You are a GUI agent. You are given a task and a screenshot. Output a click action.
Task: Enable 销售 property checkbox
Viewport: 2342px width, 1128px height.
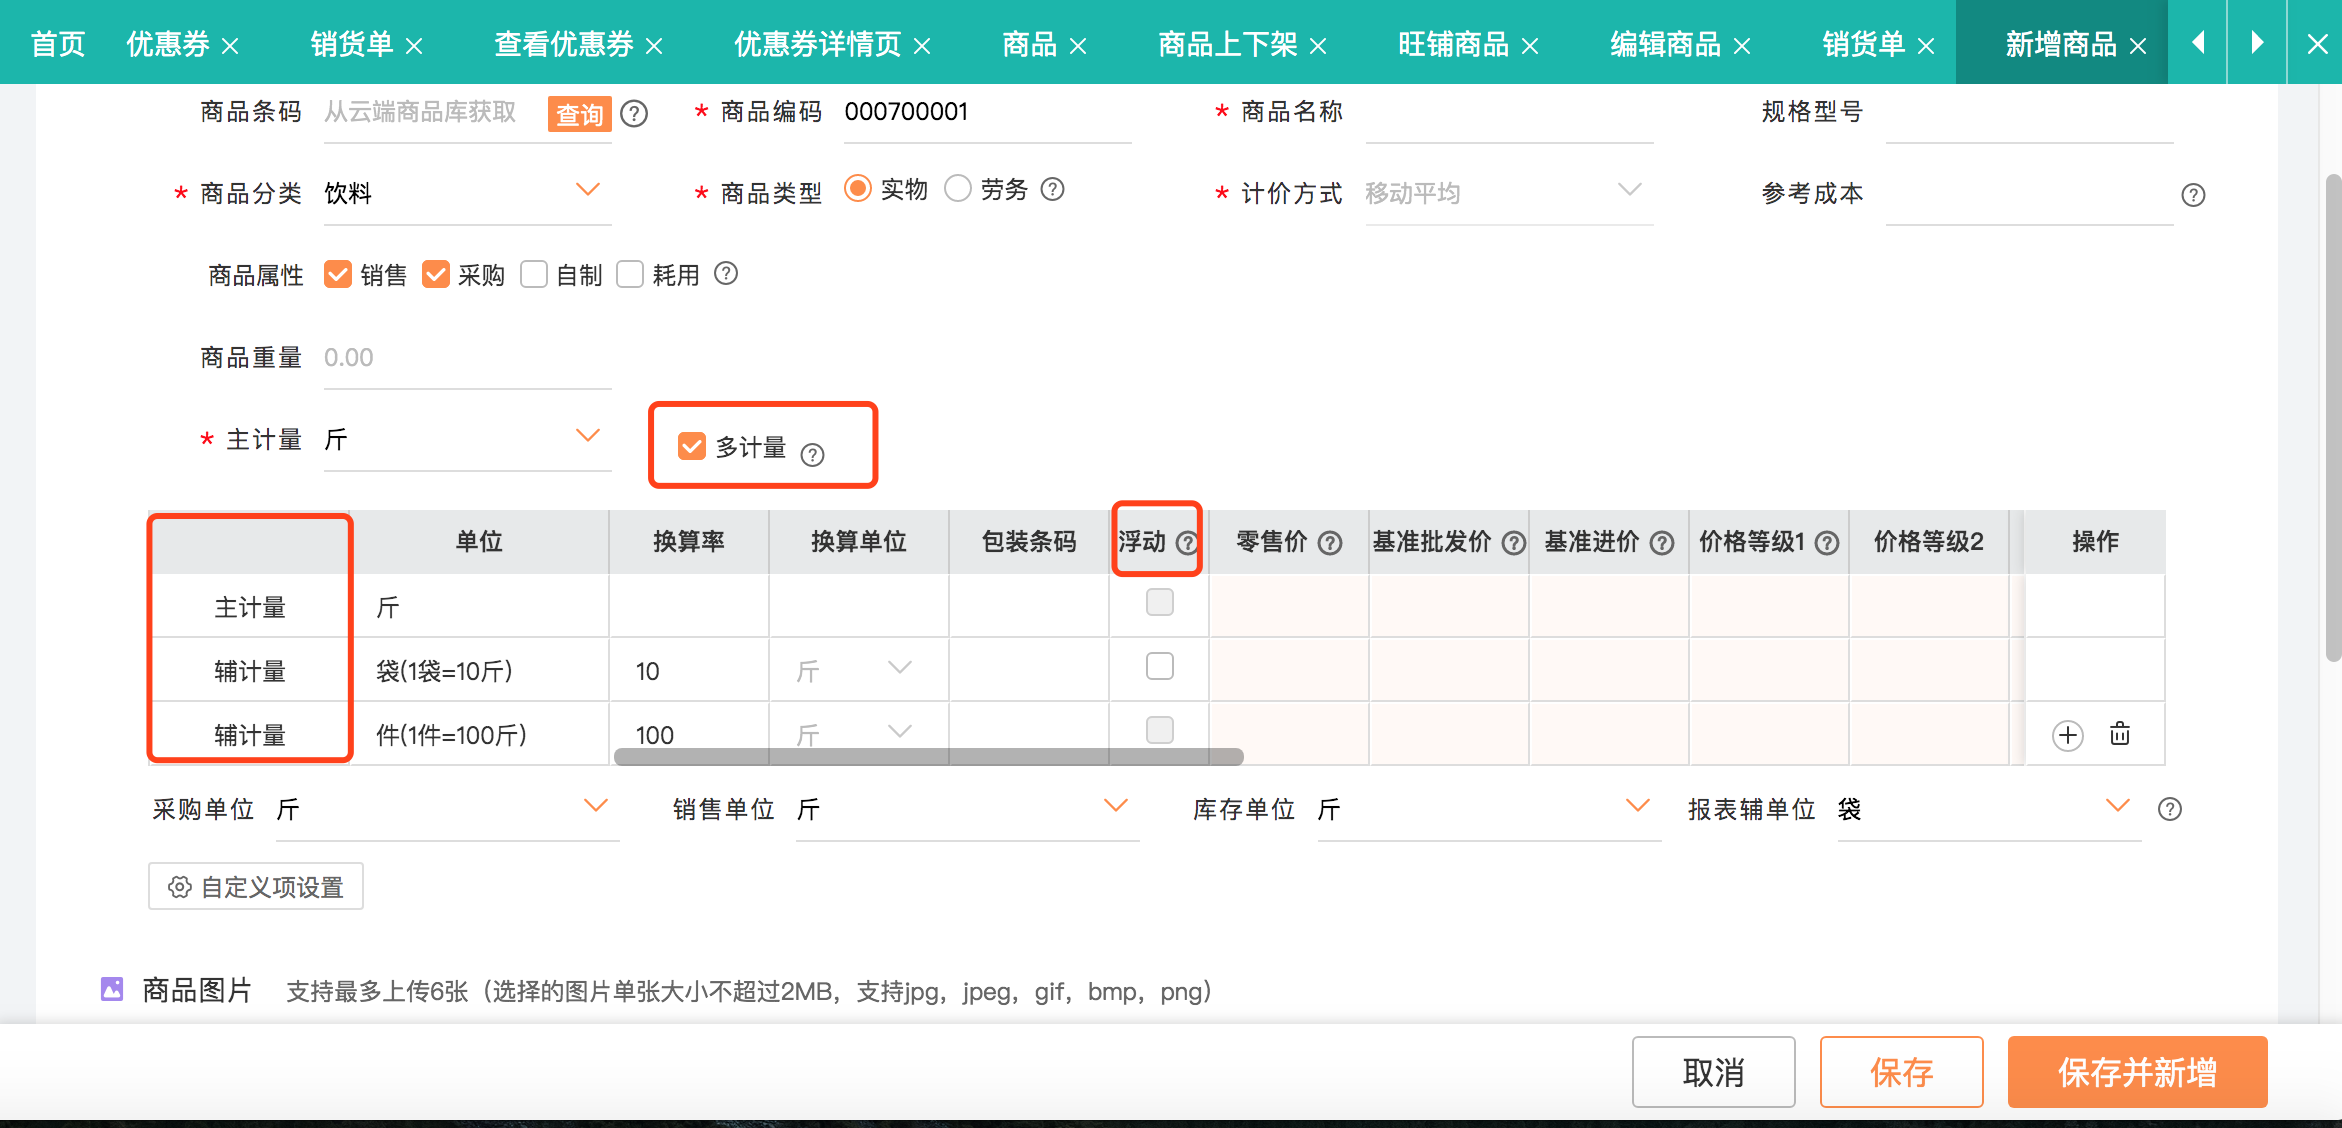click(x=336, y=273)
